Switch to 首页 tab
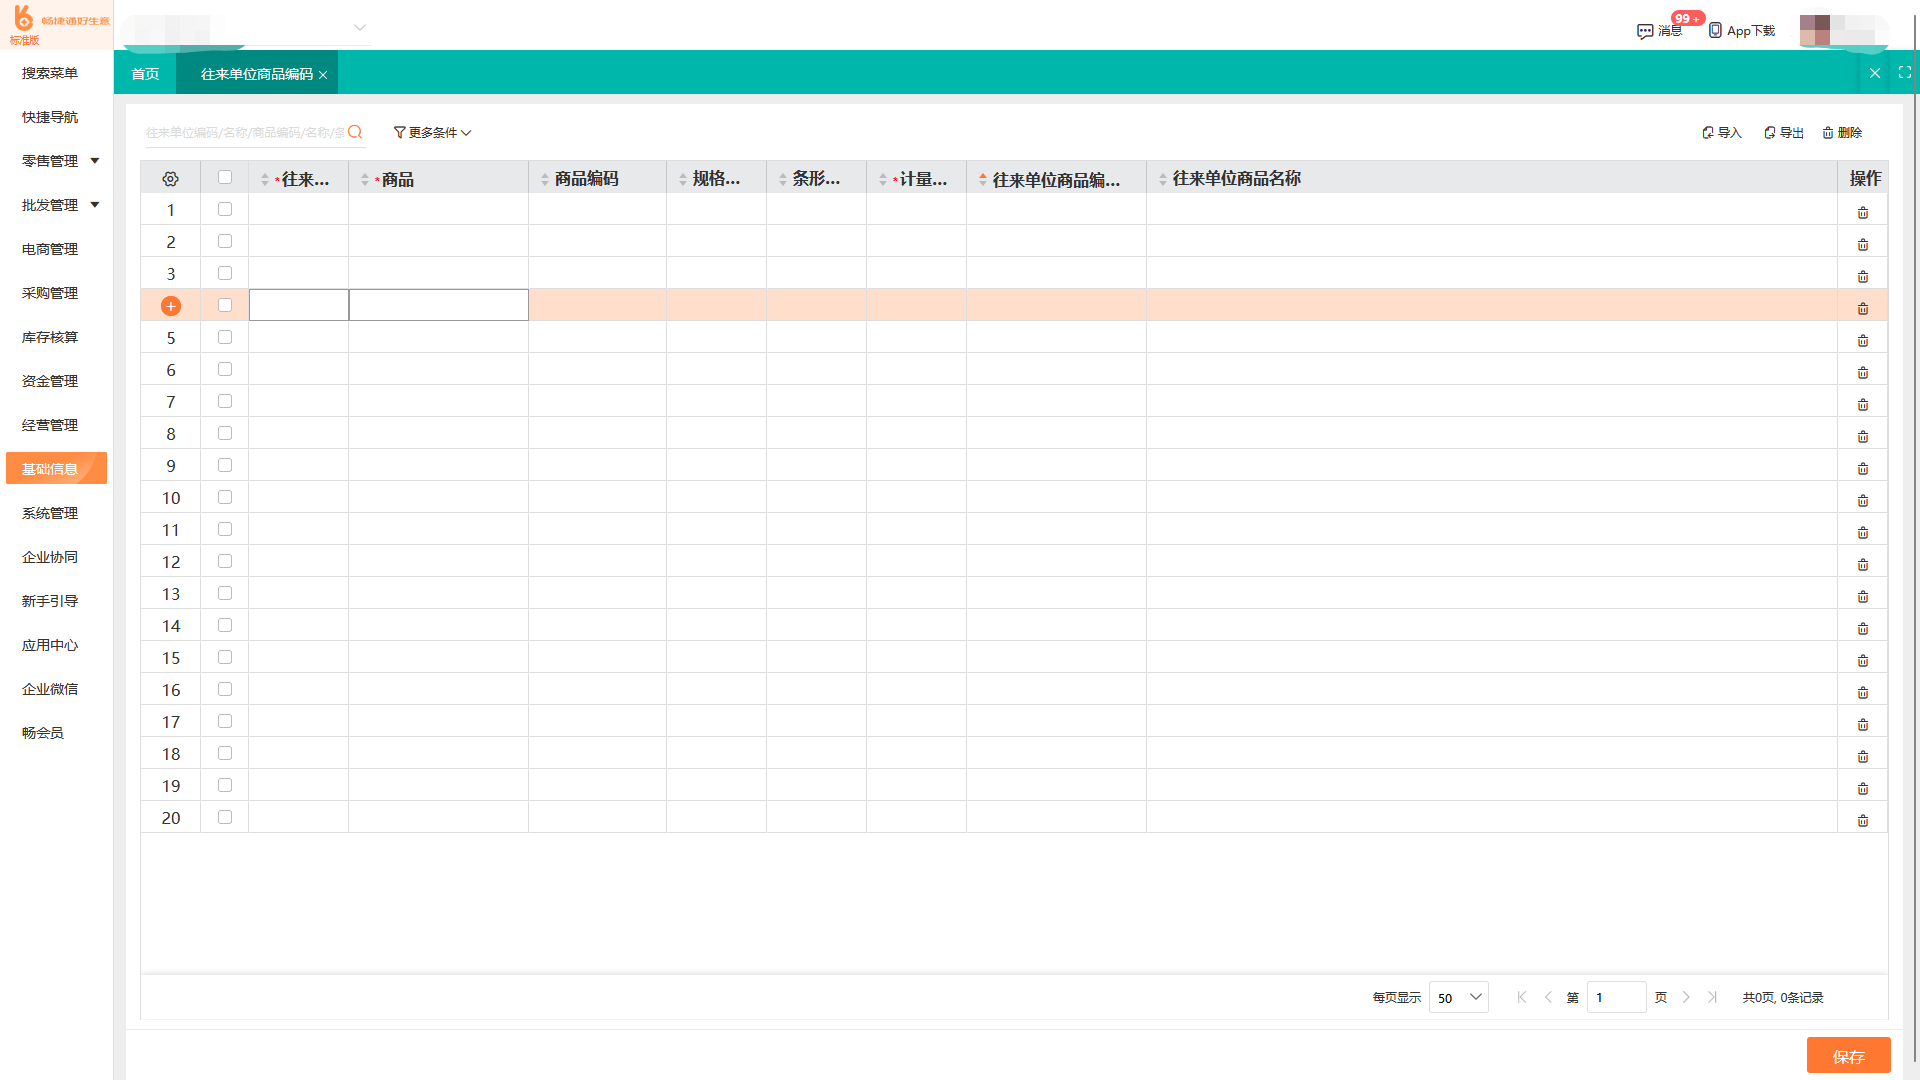1920x1080 pixels. [145, 74]
